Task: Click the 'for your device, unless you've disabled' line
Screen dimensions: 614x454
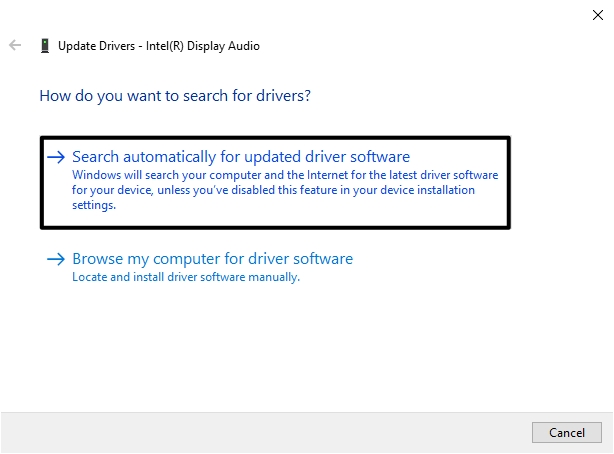Action: (273, 190)
